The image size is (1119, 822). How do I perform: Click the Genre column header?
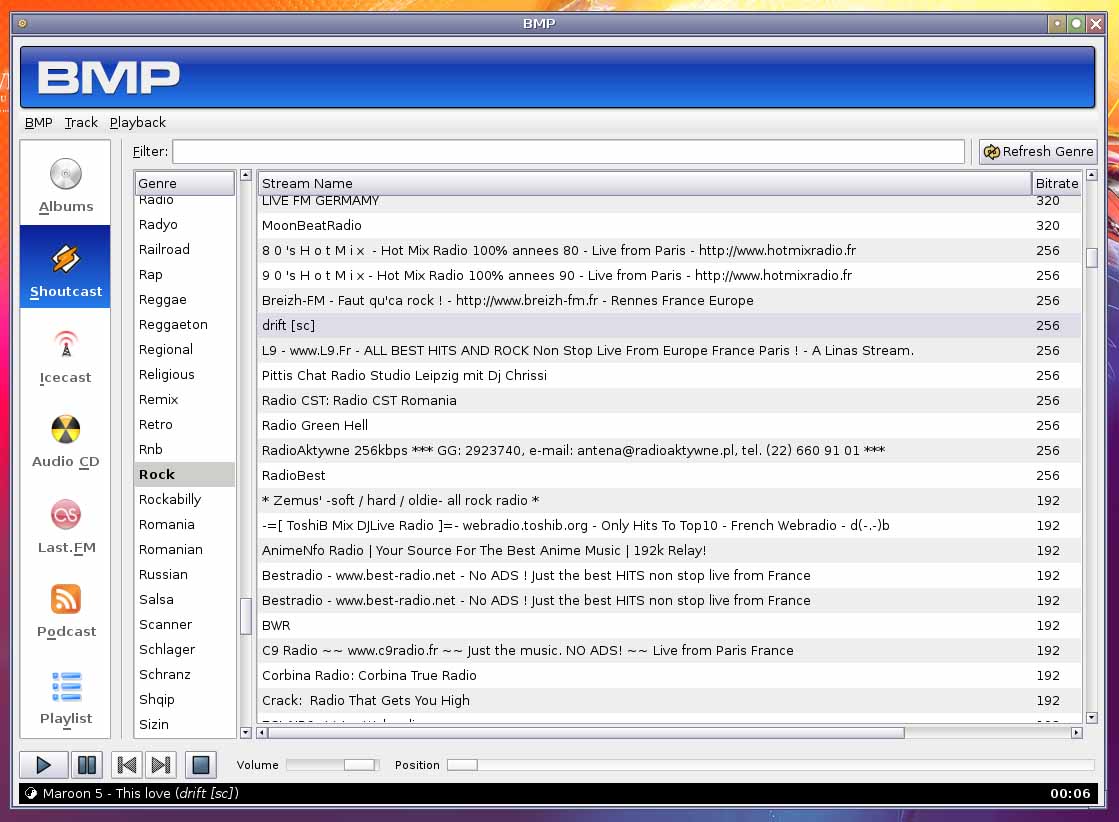pos(185,183)
